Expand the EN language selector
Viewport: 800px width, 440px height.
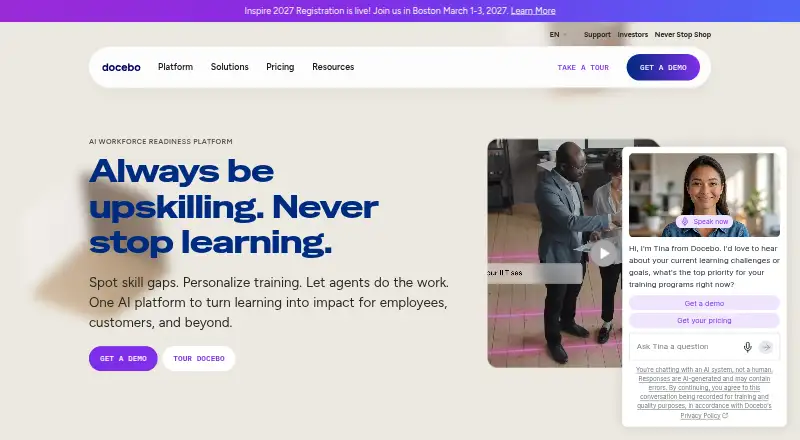(558, 35)
